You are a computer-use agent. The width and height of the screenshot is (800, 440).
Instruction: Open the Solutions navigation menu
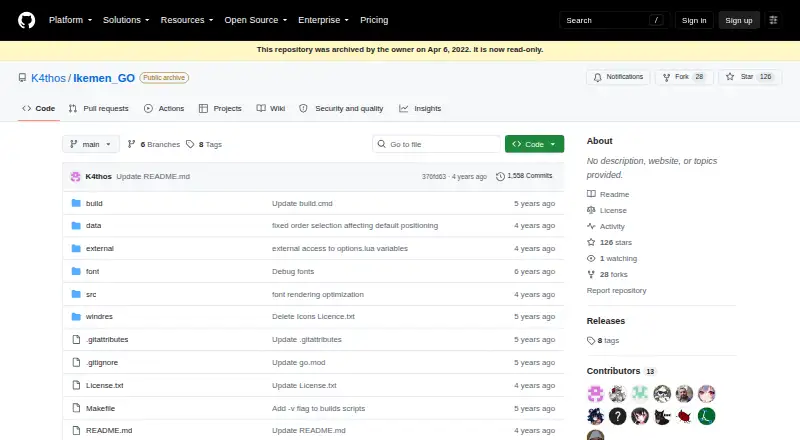(x=126, y=20)
